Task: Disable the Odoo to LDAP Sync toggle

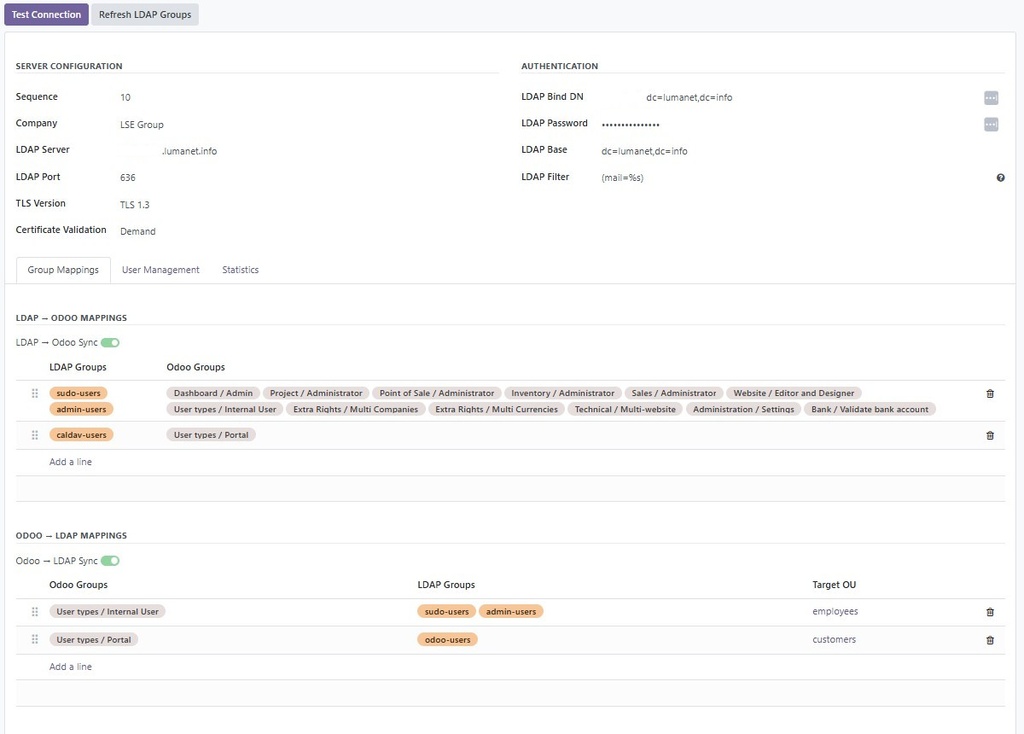Action: [109, 561]
